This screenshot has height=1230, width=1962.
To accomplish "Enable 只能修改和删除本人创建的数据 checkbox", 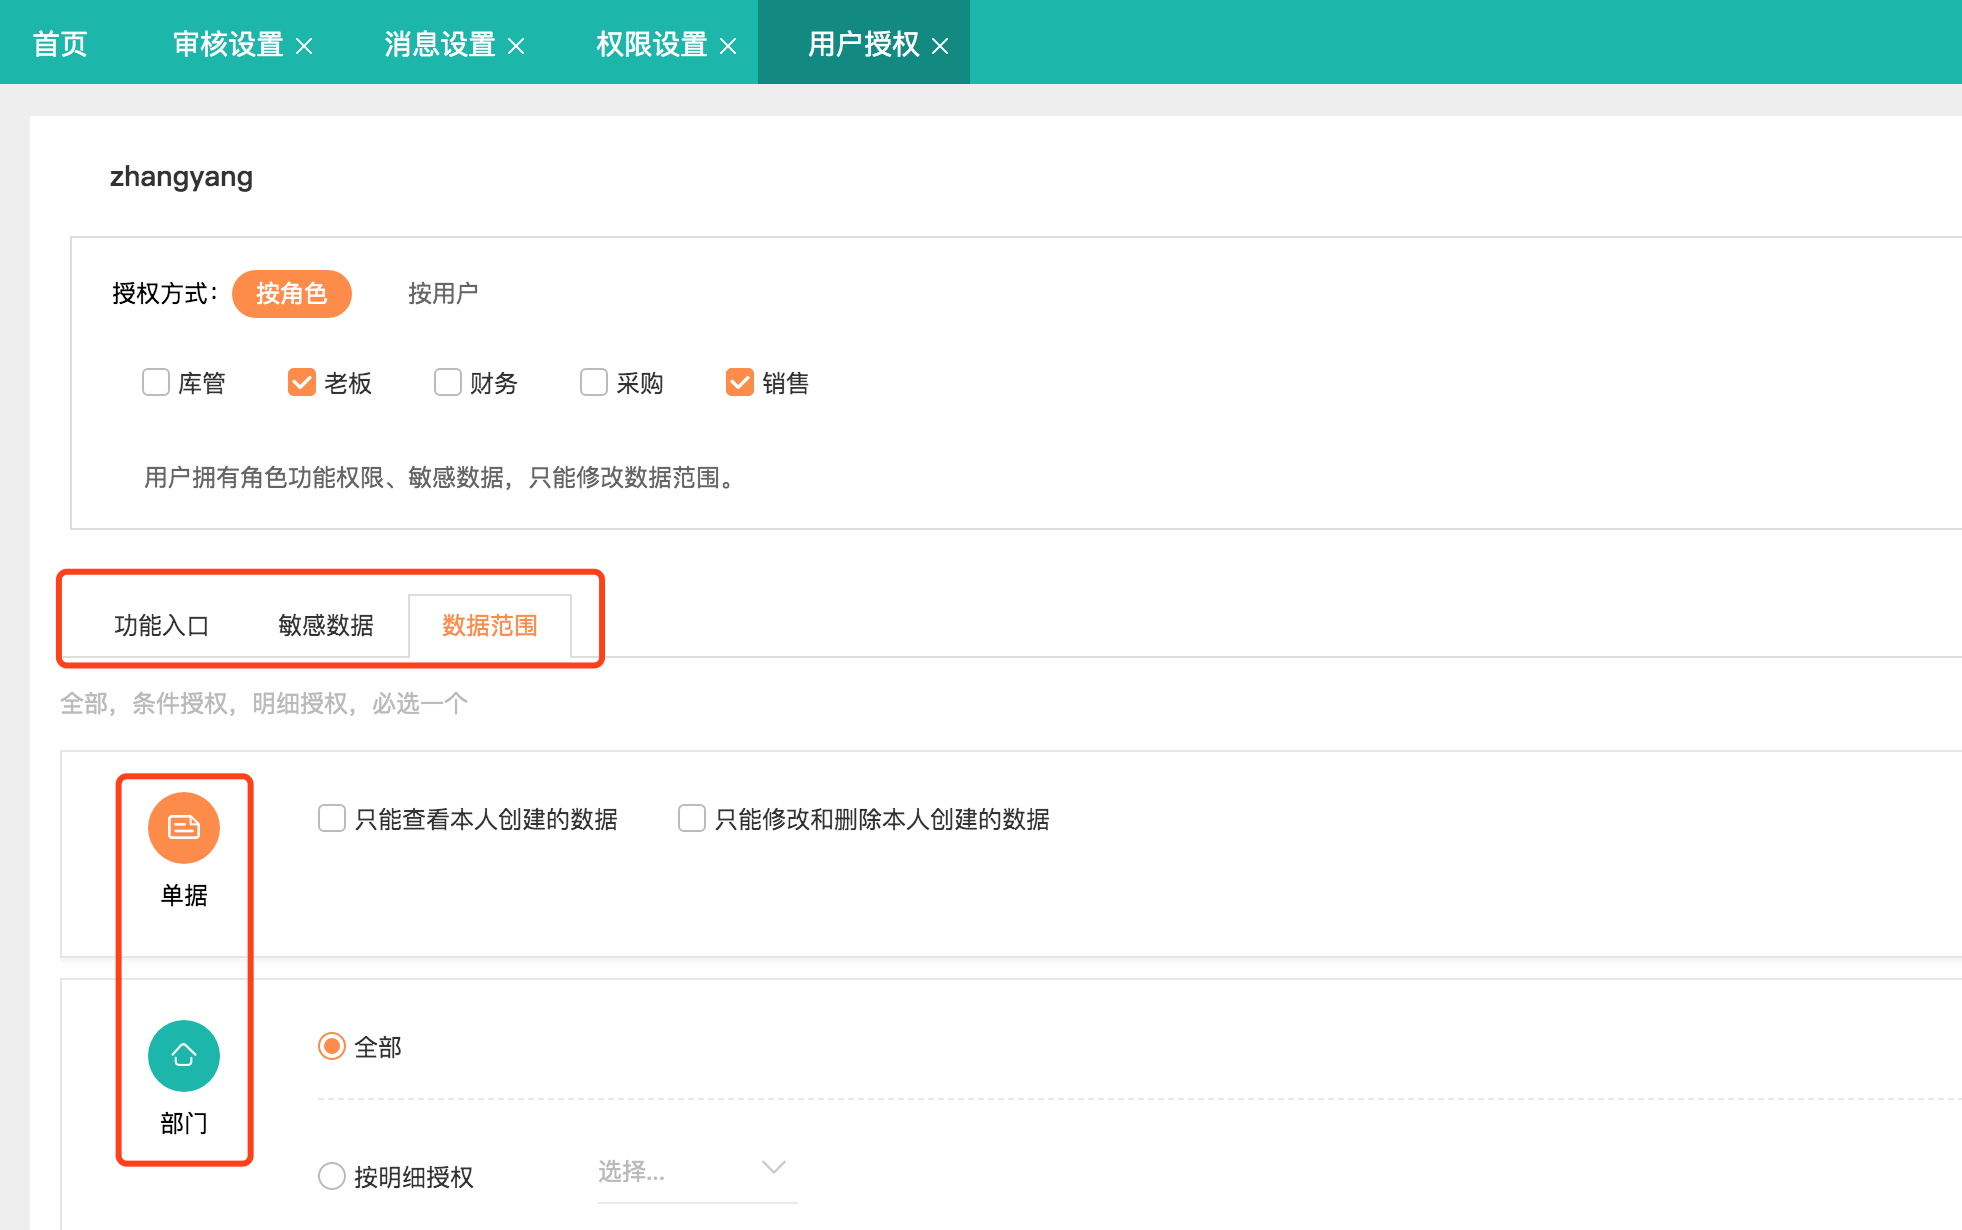I will 691,816.
